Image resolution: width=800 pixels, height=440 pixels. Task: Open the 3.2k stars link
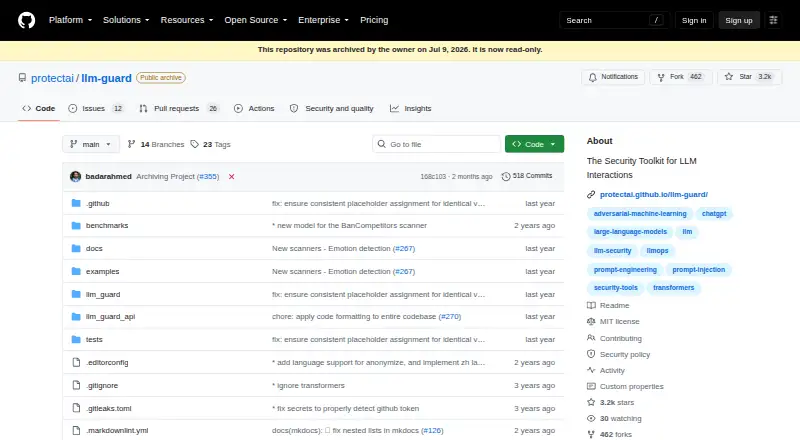point(617,402)
